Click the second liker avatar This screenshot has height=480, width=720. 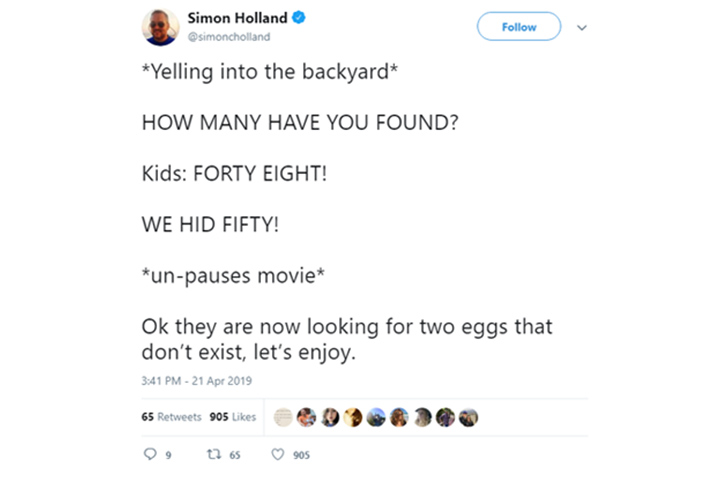[x=306, y=418]
